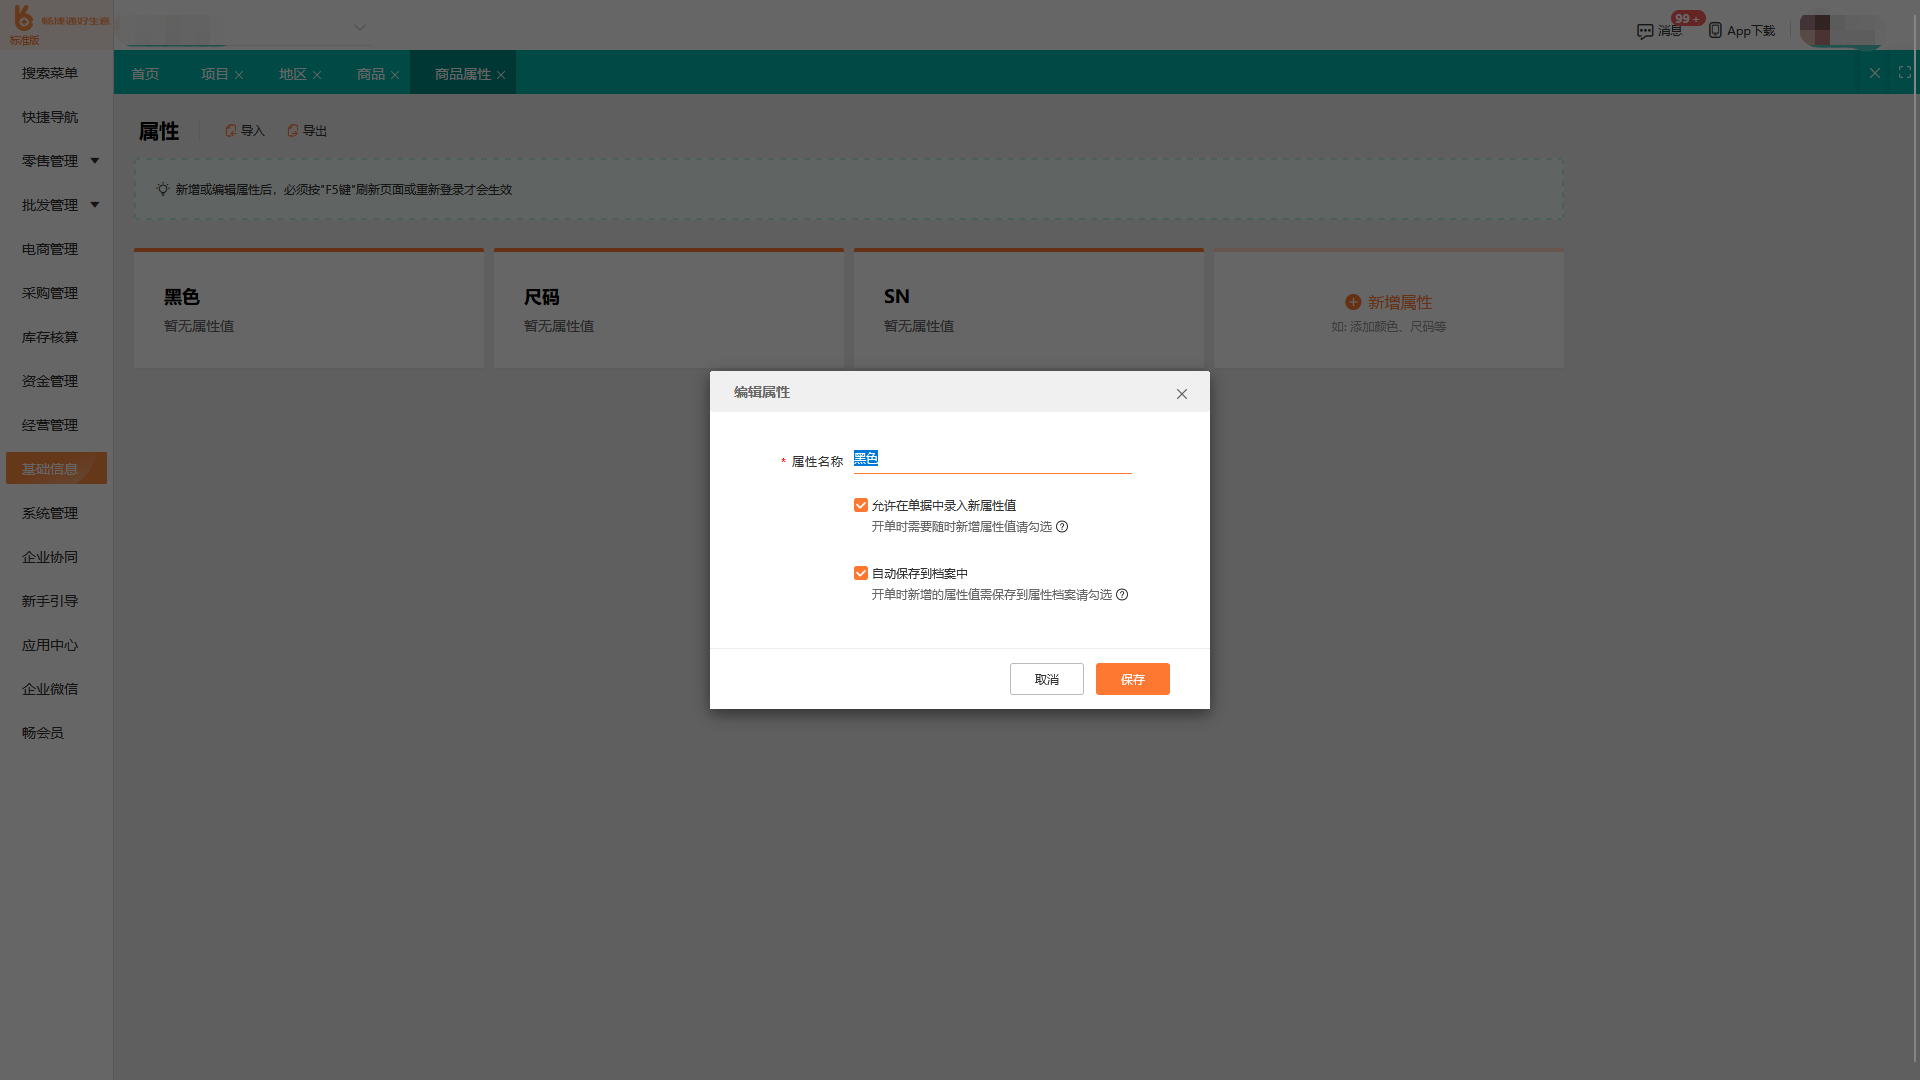Image resolution: width=1920 pixels, height=1080 pixels.
Task: Select the 首页 menu tab
Action: point(145,73)
